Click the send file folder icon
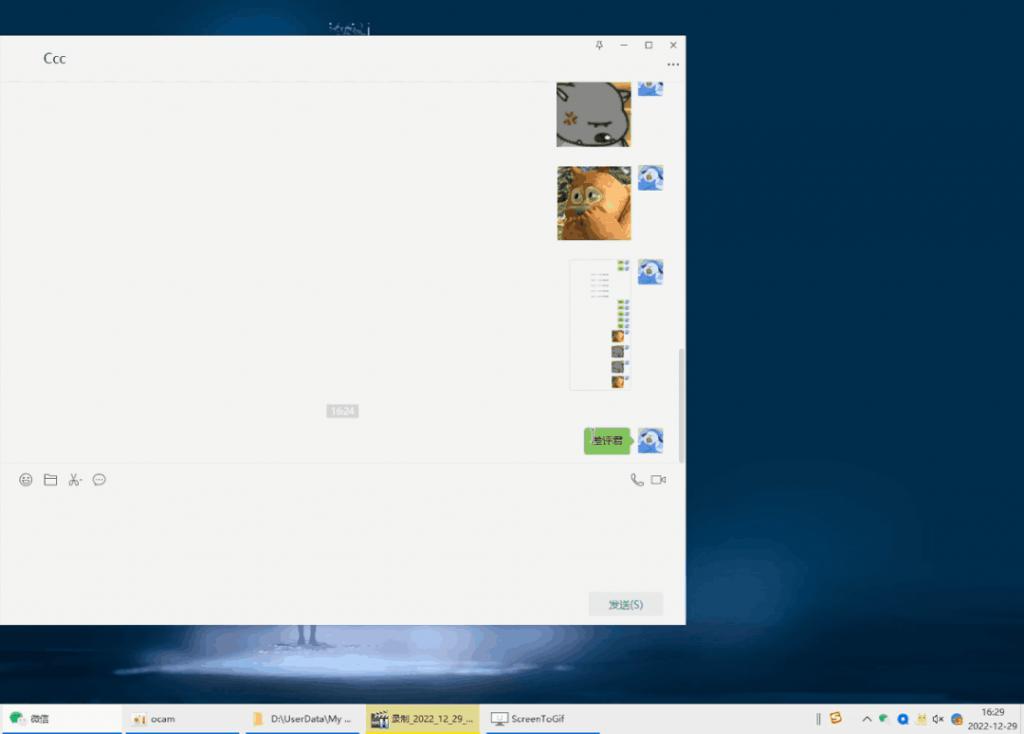Image resolution: width=1024 pixels, height=734 pixels. coord(50,480)
